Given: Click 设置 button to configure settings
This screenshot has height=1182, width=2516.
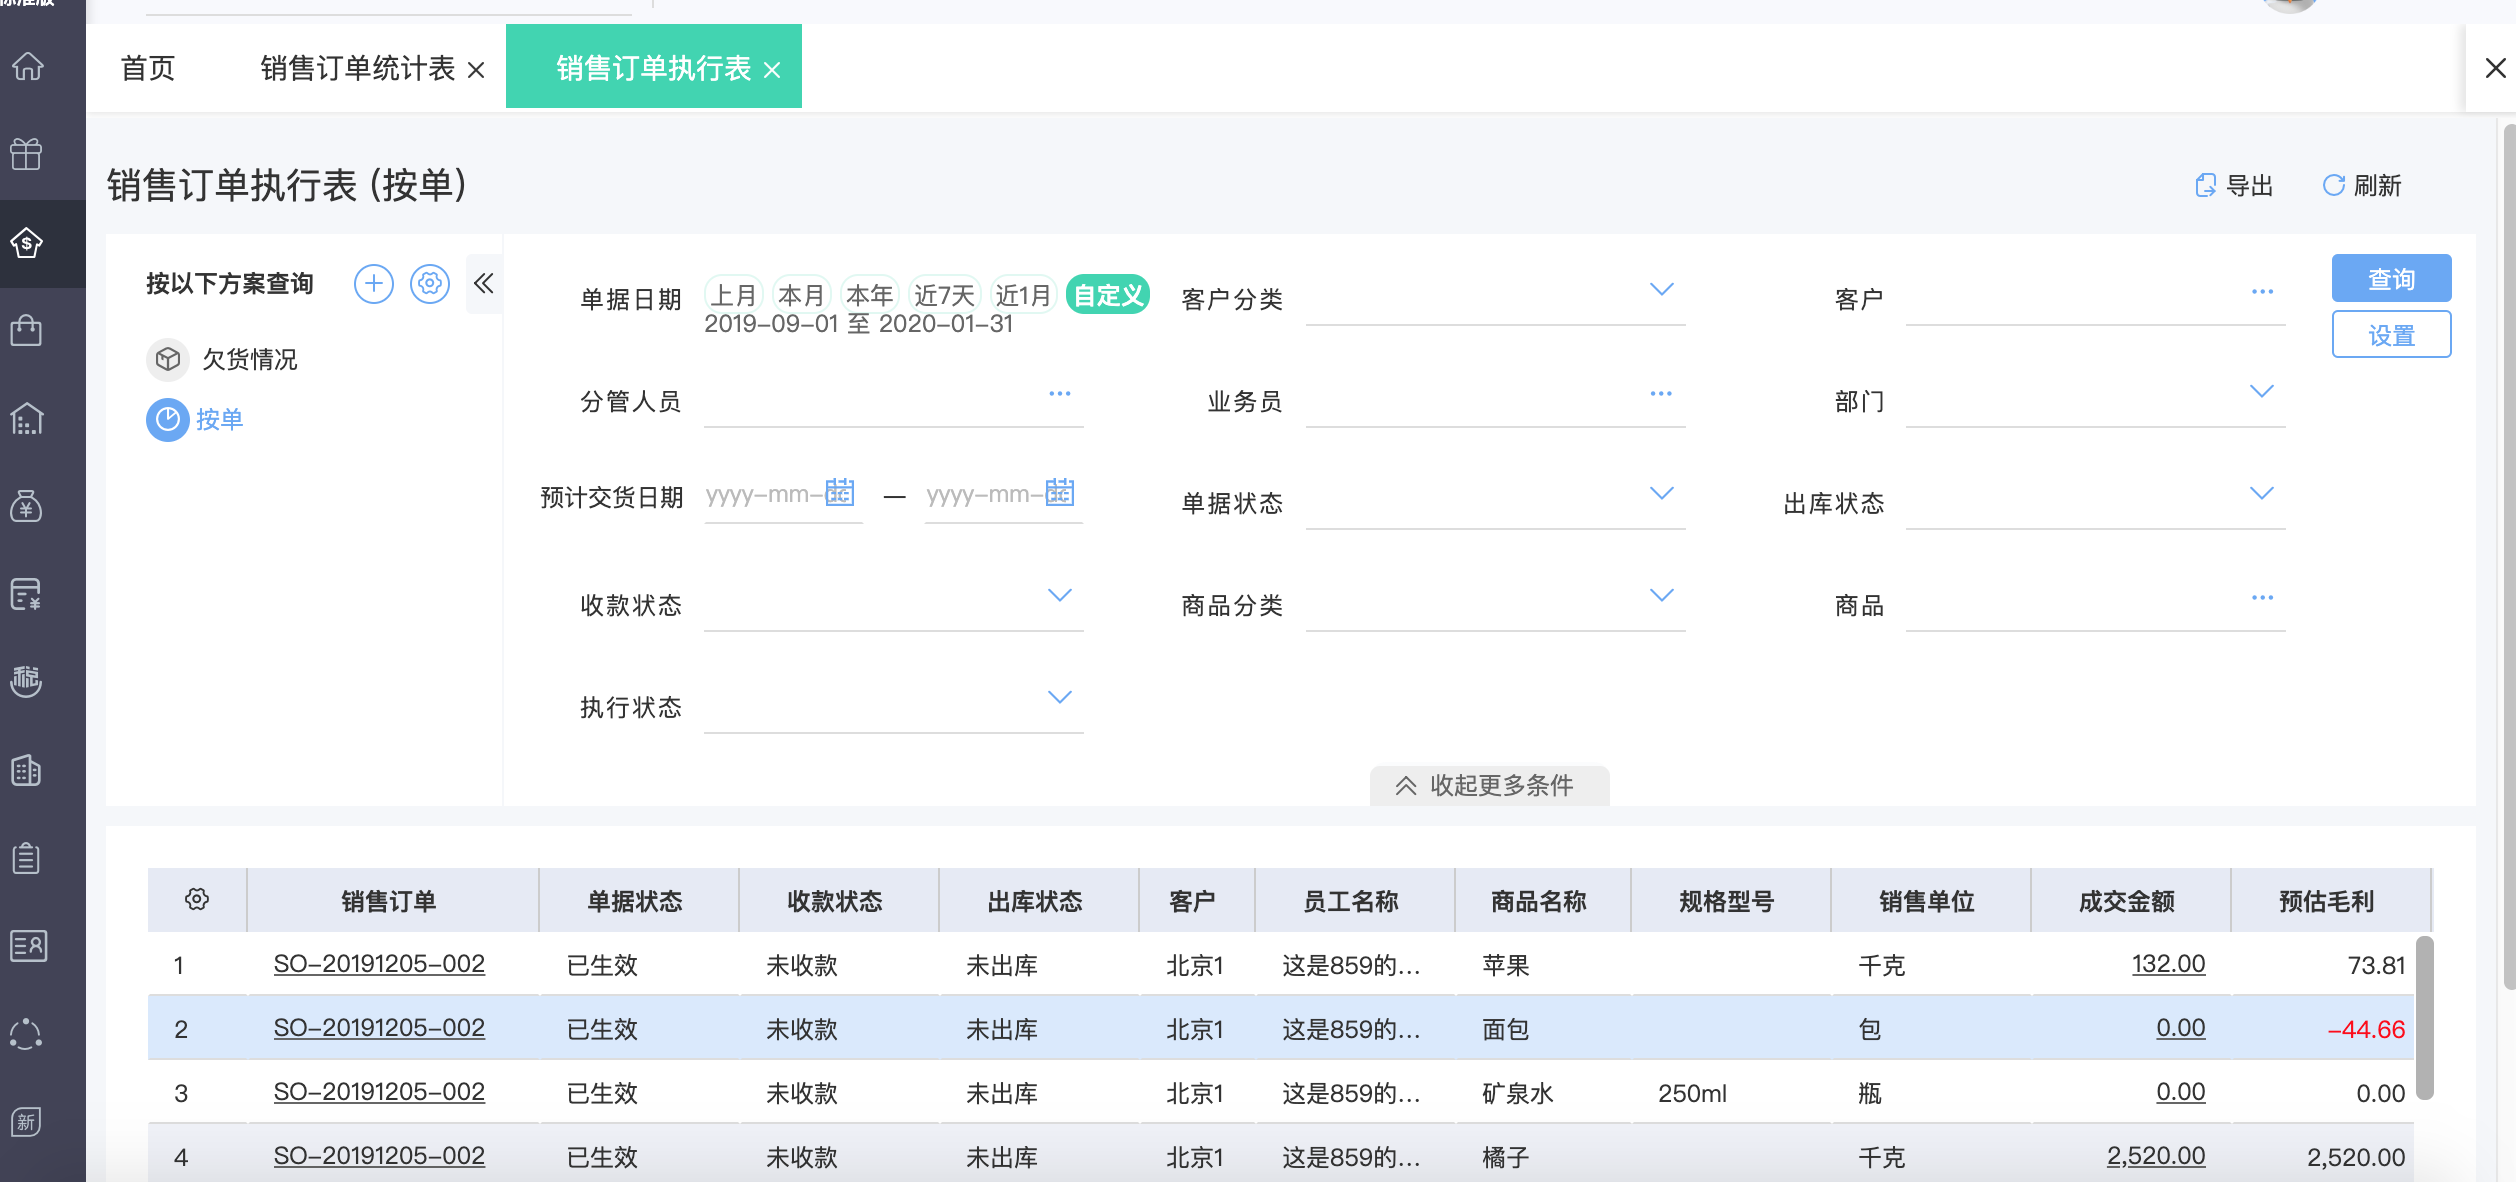Looking at the screenshot, I should coord(2392,335).
